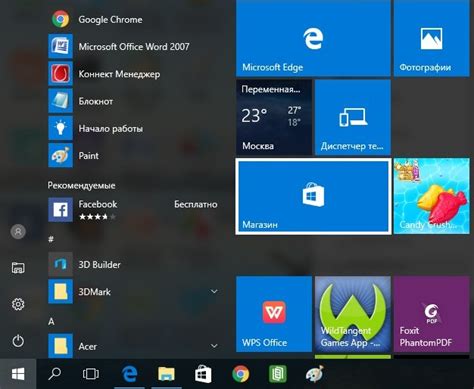Screen dimensions: 474x389
Task: Open the Фотографии tile
Action: pos(431,38)
